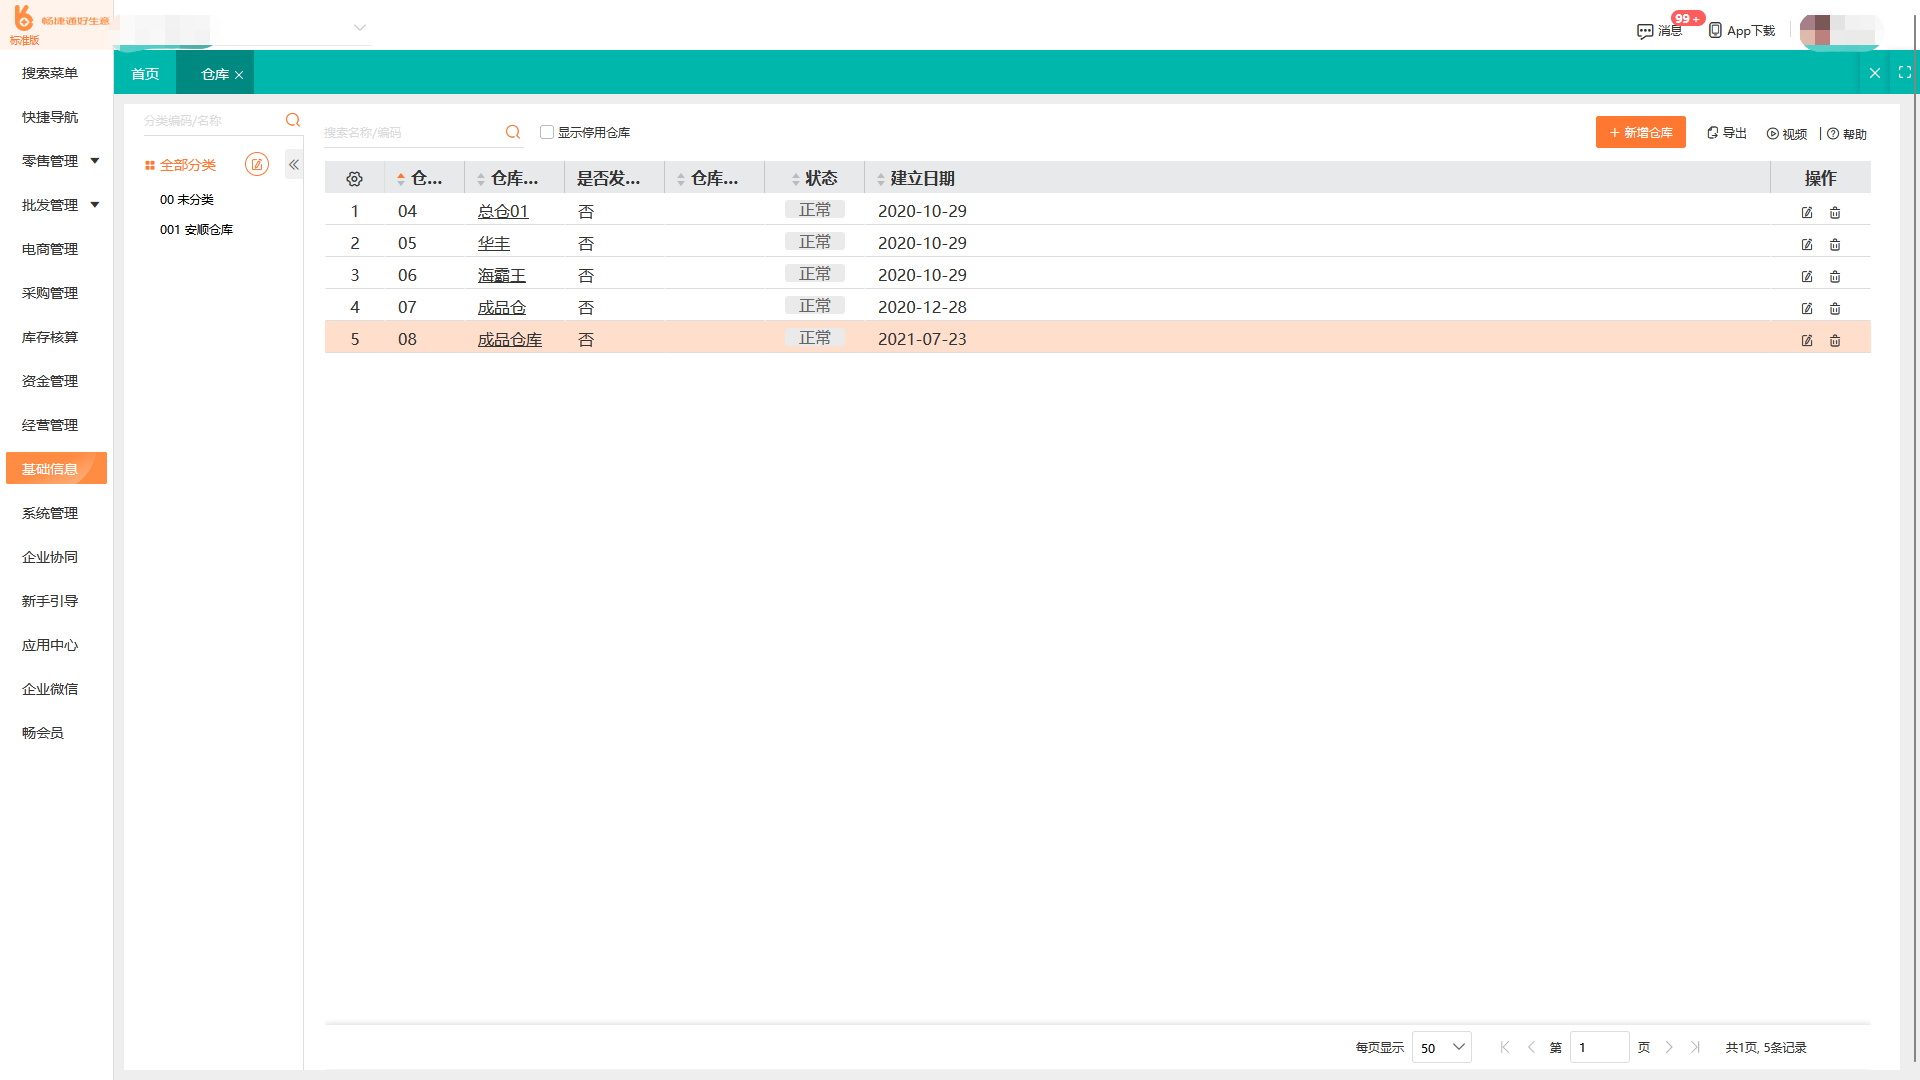Click 新增仓库 button to add warehouse
The height and width of the screenshot is (1080, 1920).
pyautogui.click(x=1639, y=131)
